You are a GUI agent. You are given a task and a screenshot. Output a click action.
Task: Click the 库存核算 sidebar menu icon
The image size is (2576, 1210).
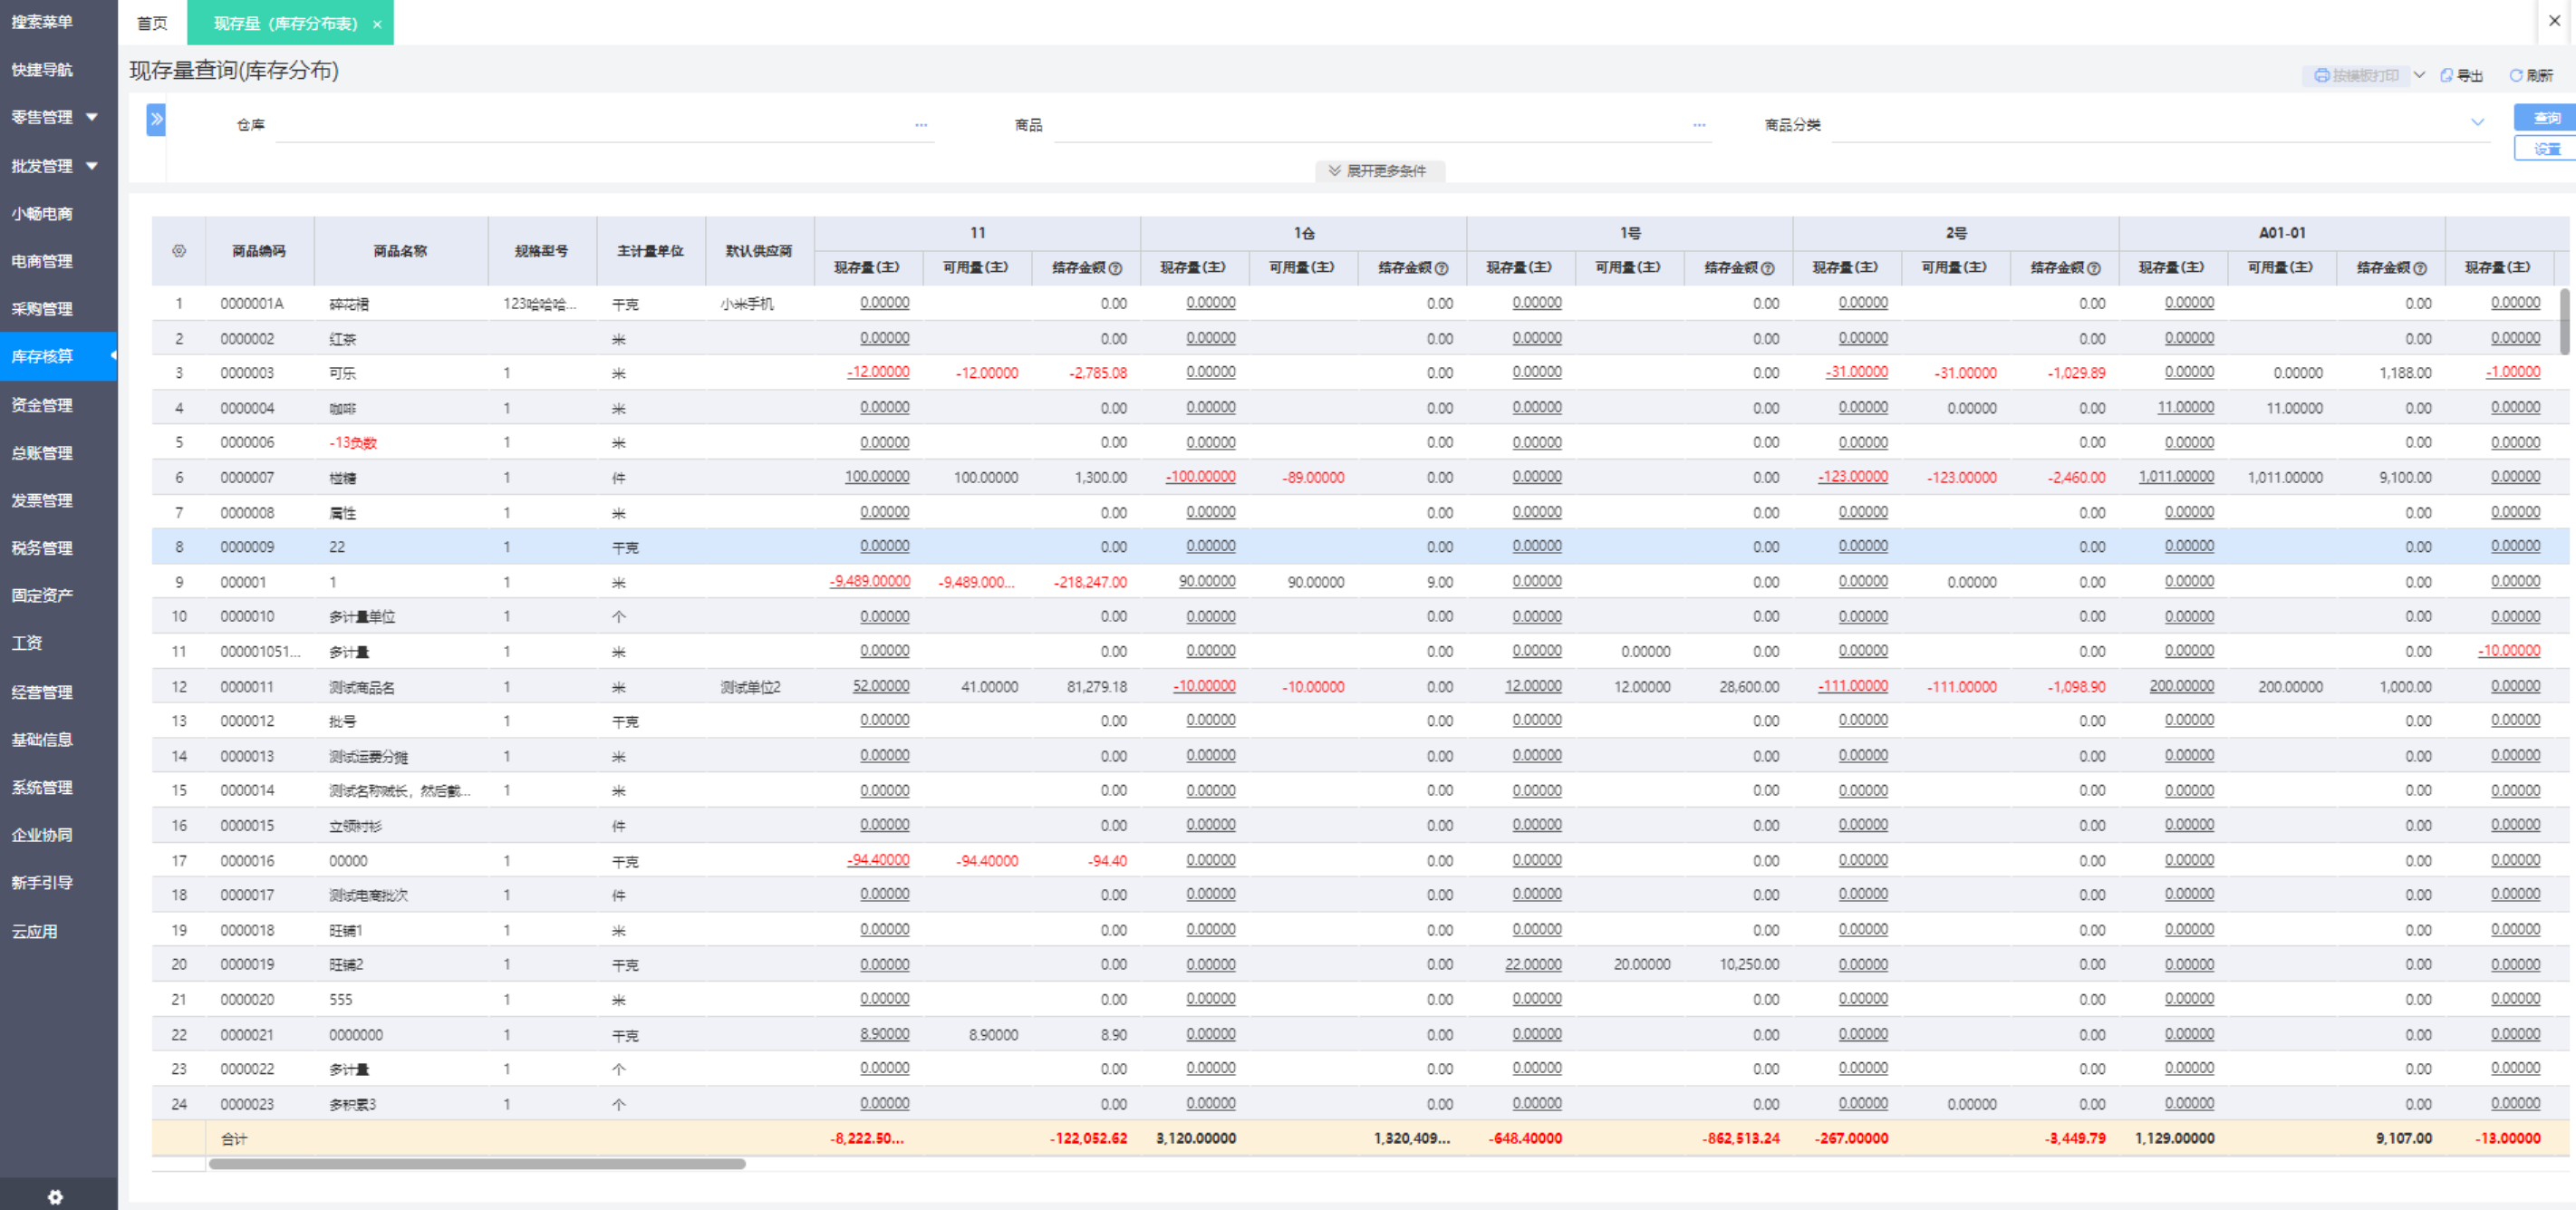click(57, 357)
